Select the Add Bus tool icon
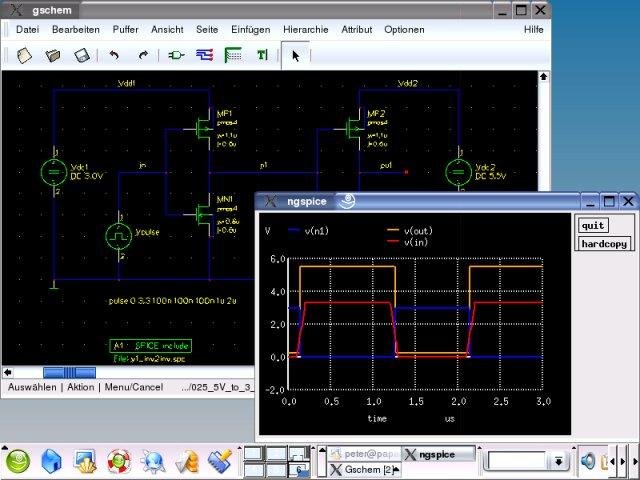Image resolution: width=640 pixels, height=480 pixels. pos(233,55)
